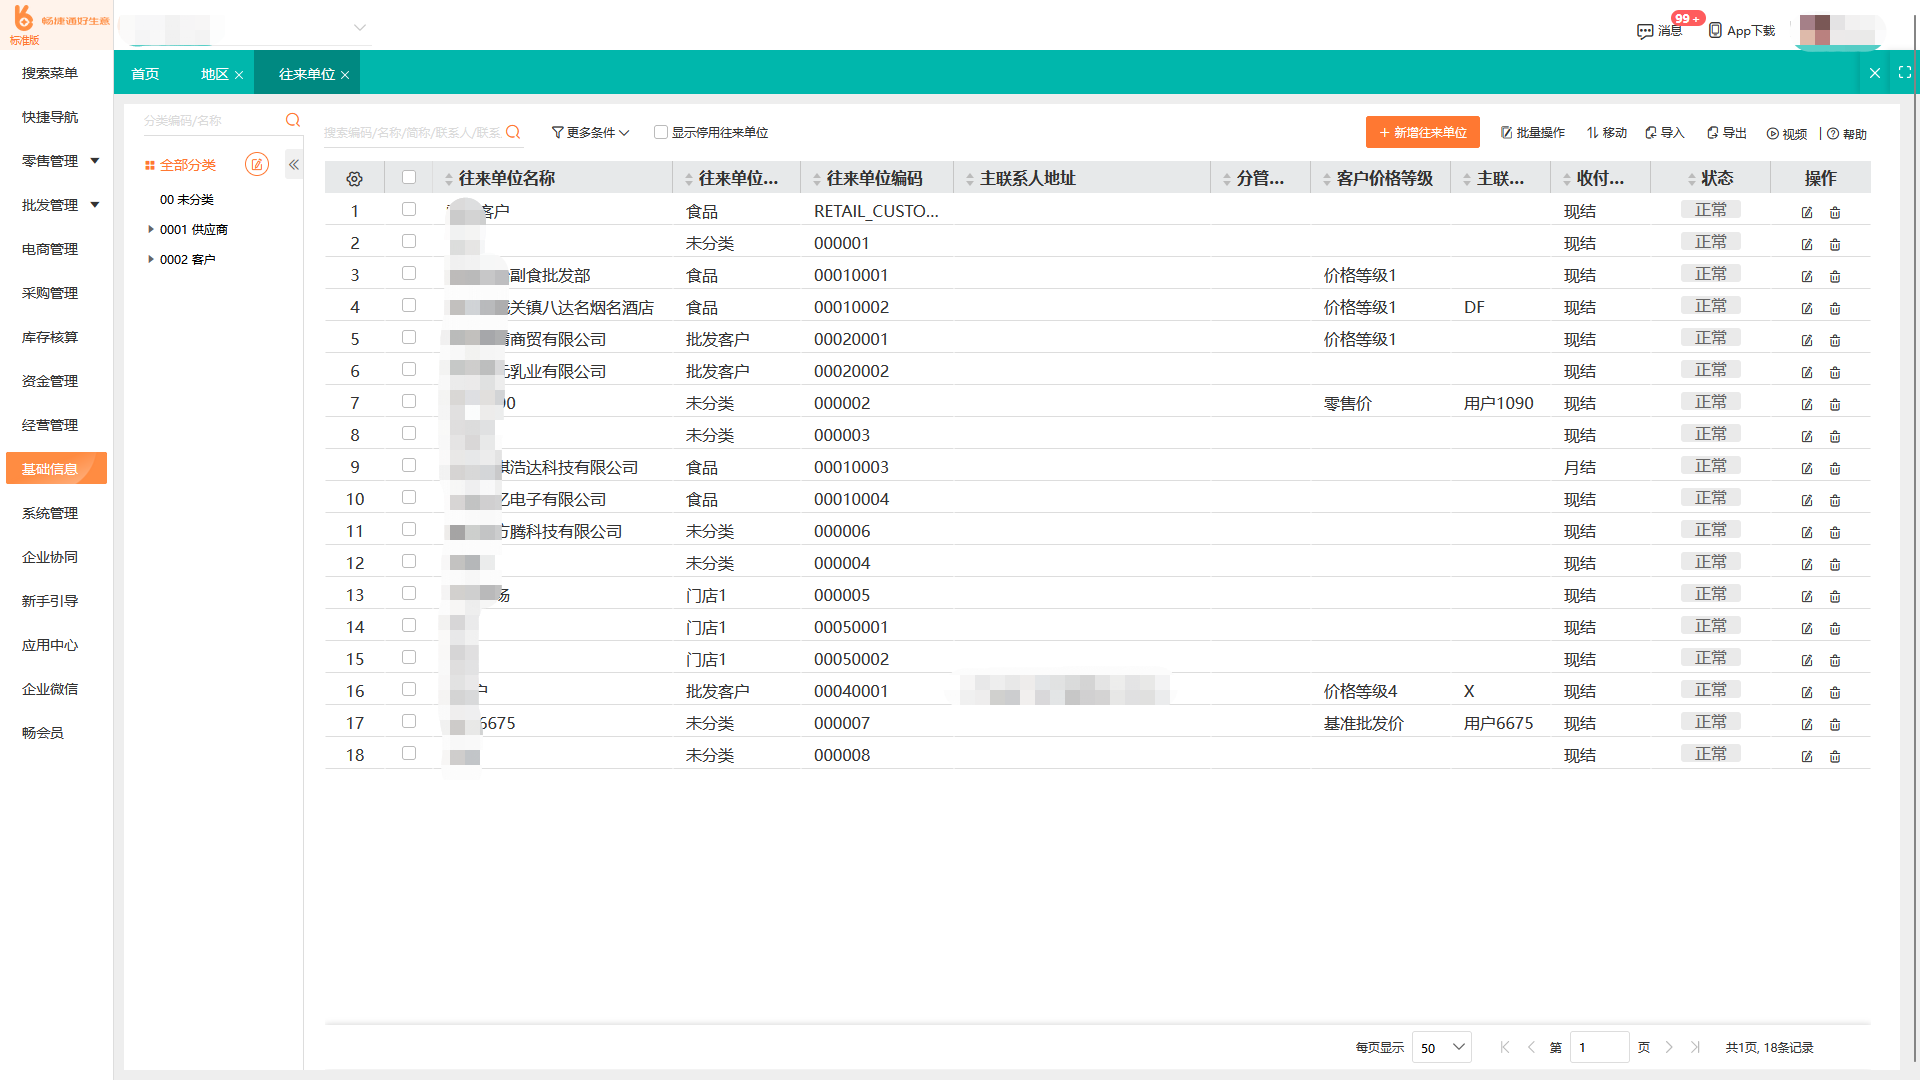
Task: Click the 新增往来单位 button
Action: click(x=1425, y=131)
